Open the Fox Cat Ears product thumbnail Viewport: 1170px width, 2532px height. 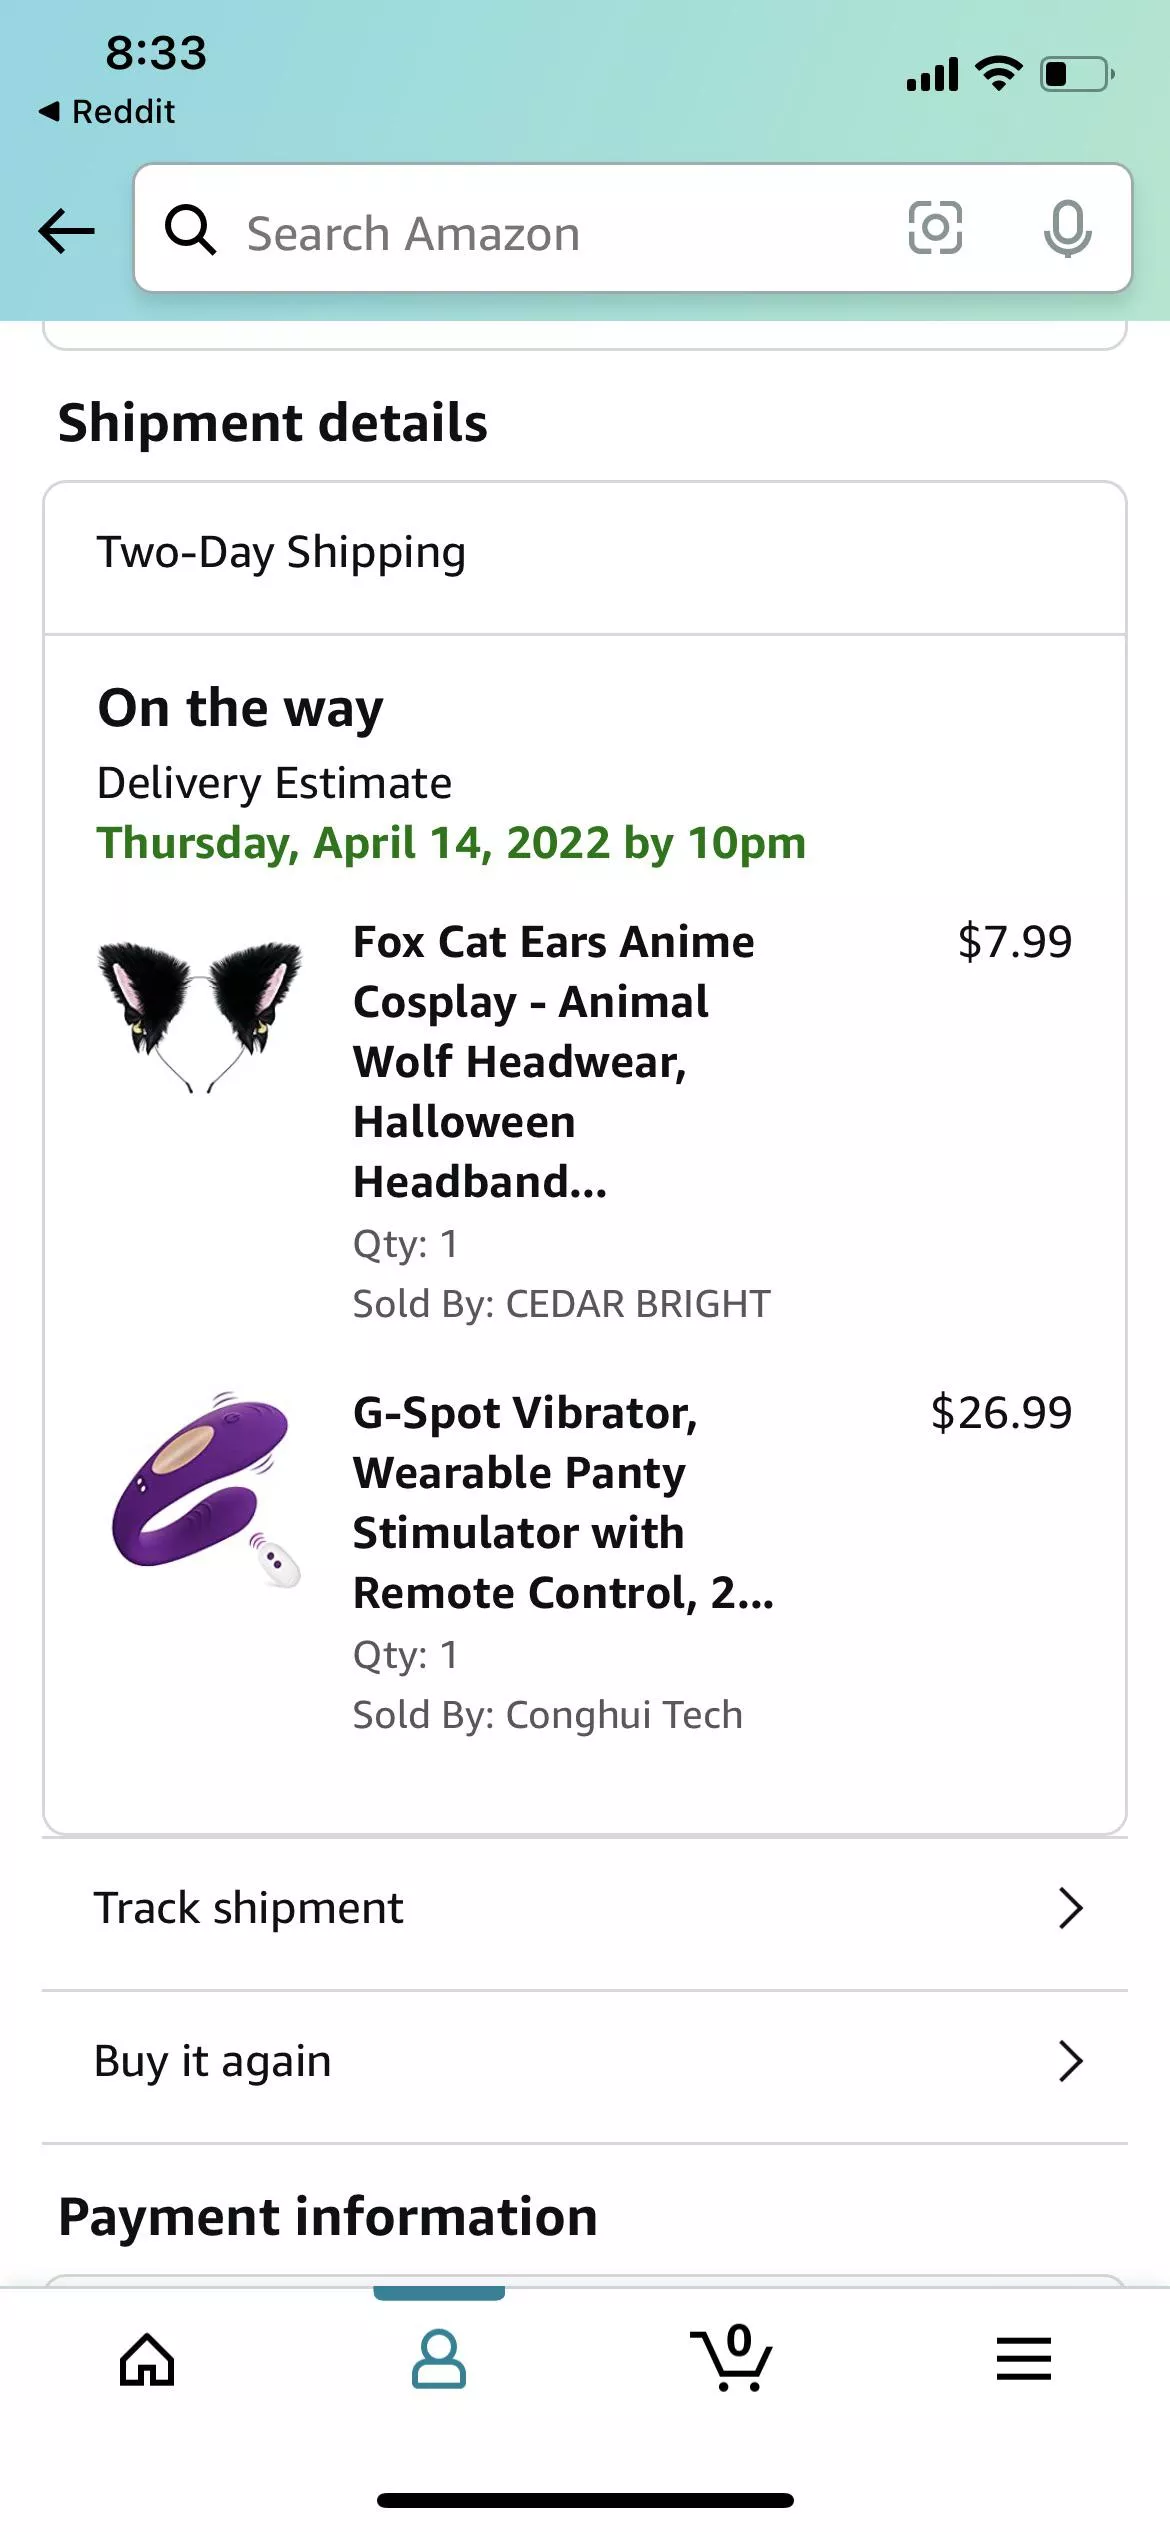point(200,1015)
